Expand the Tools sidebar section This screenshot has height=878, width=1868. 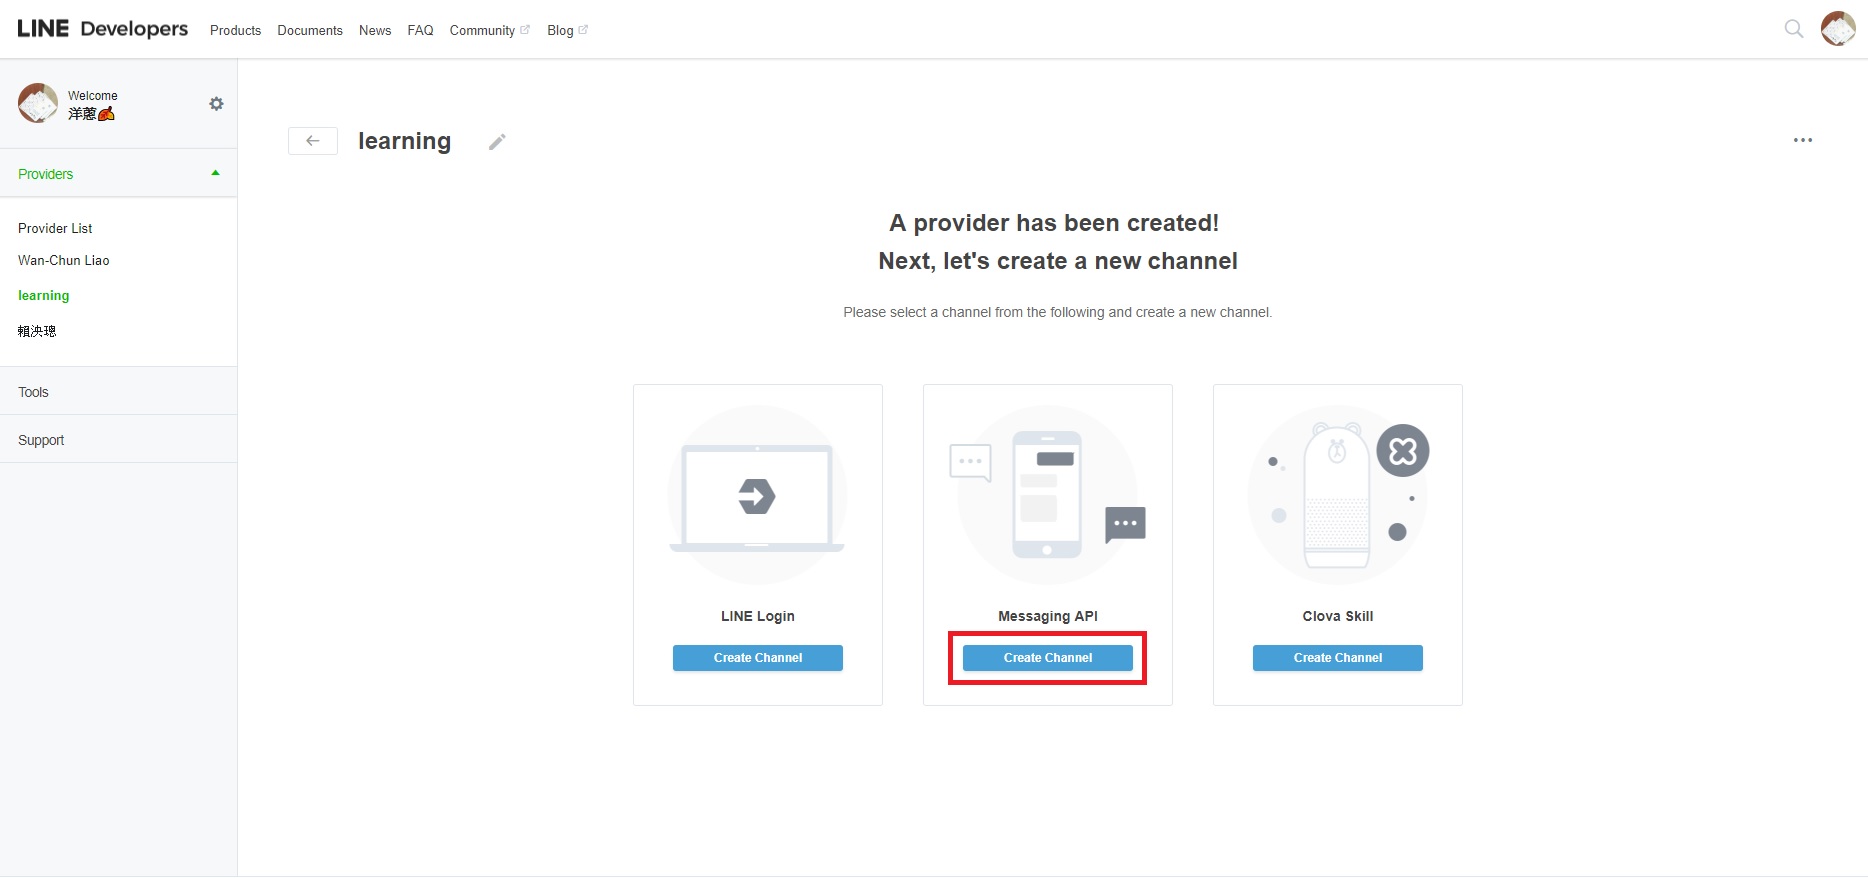tap(34, 392)
